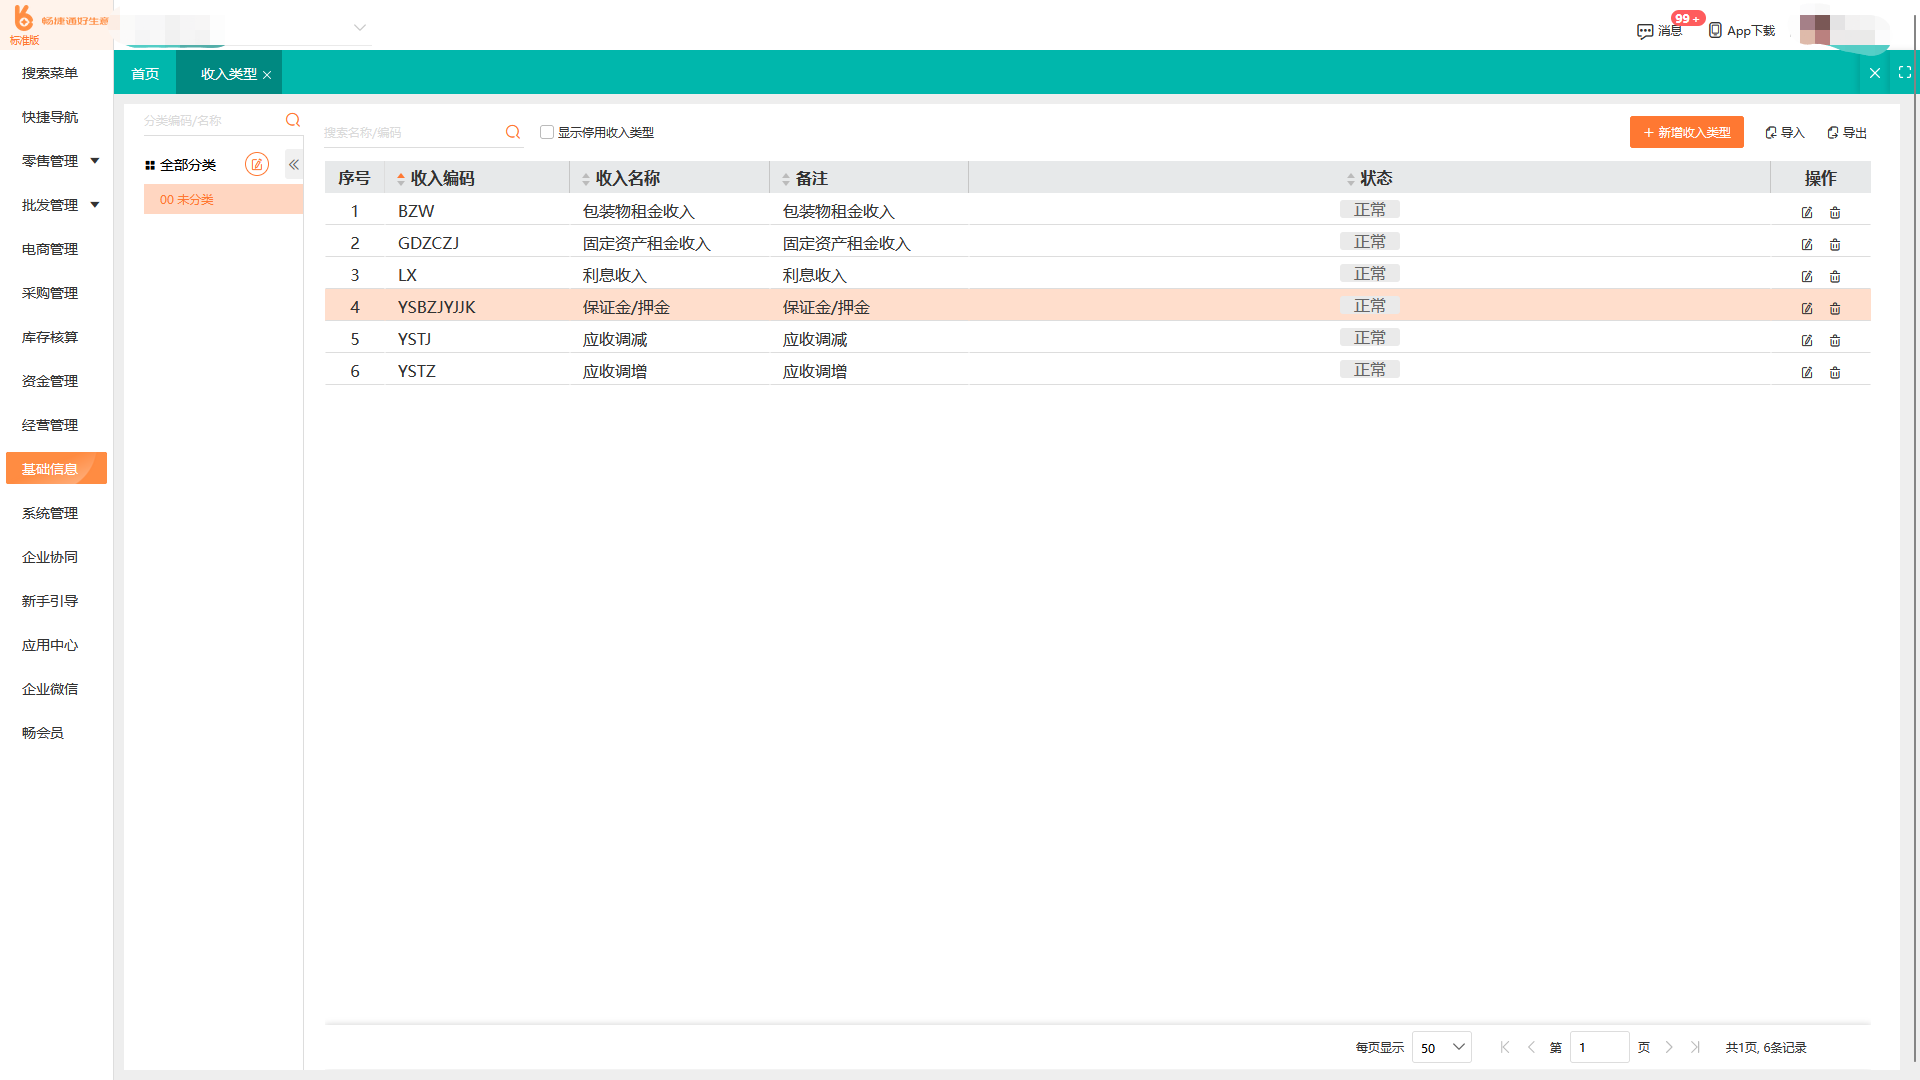The image size is (1920, 1080).
Task: Click the delete icon for YSTZ row
Action: (1836, 371)
